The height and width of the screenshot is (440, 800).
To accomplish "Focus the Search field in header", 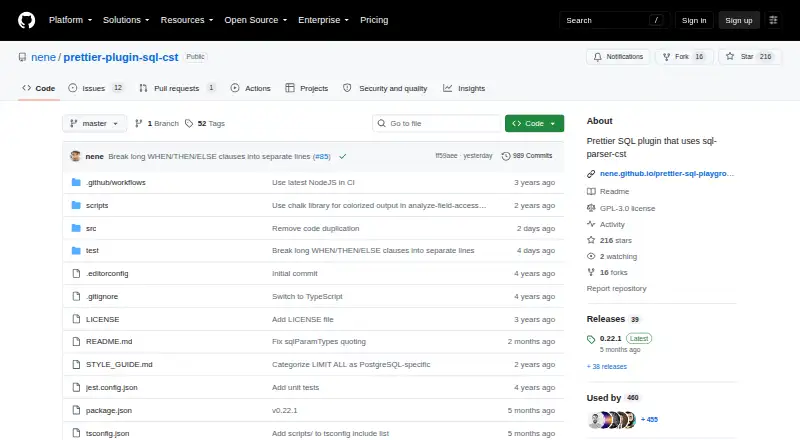I will click(614, 20).
